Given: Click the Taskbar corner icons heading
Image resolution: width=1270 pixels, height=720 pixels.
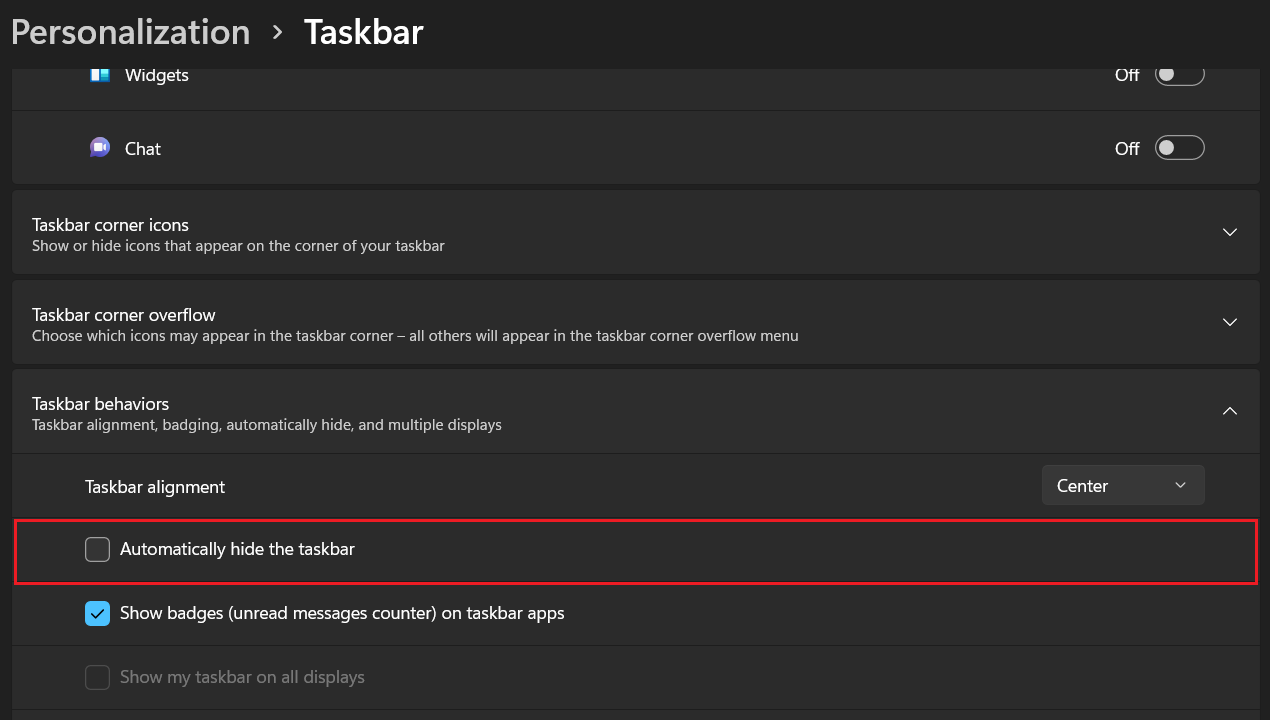Looking at the screenshot, I should [110, 225].
